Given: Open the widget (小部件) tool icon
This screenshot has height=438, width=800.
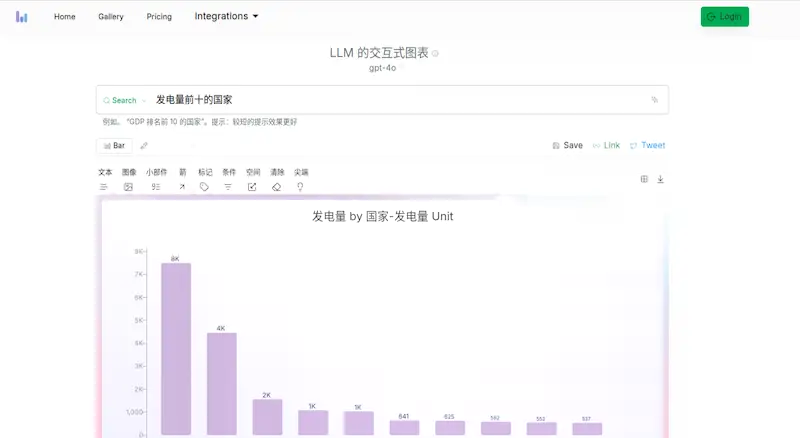Looking at the screenshot, I should pos(155,187).
